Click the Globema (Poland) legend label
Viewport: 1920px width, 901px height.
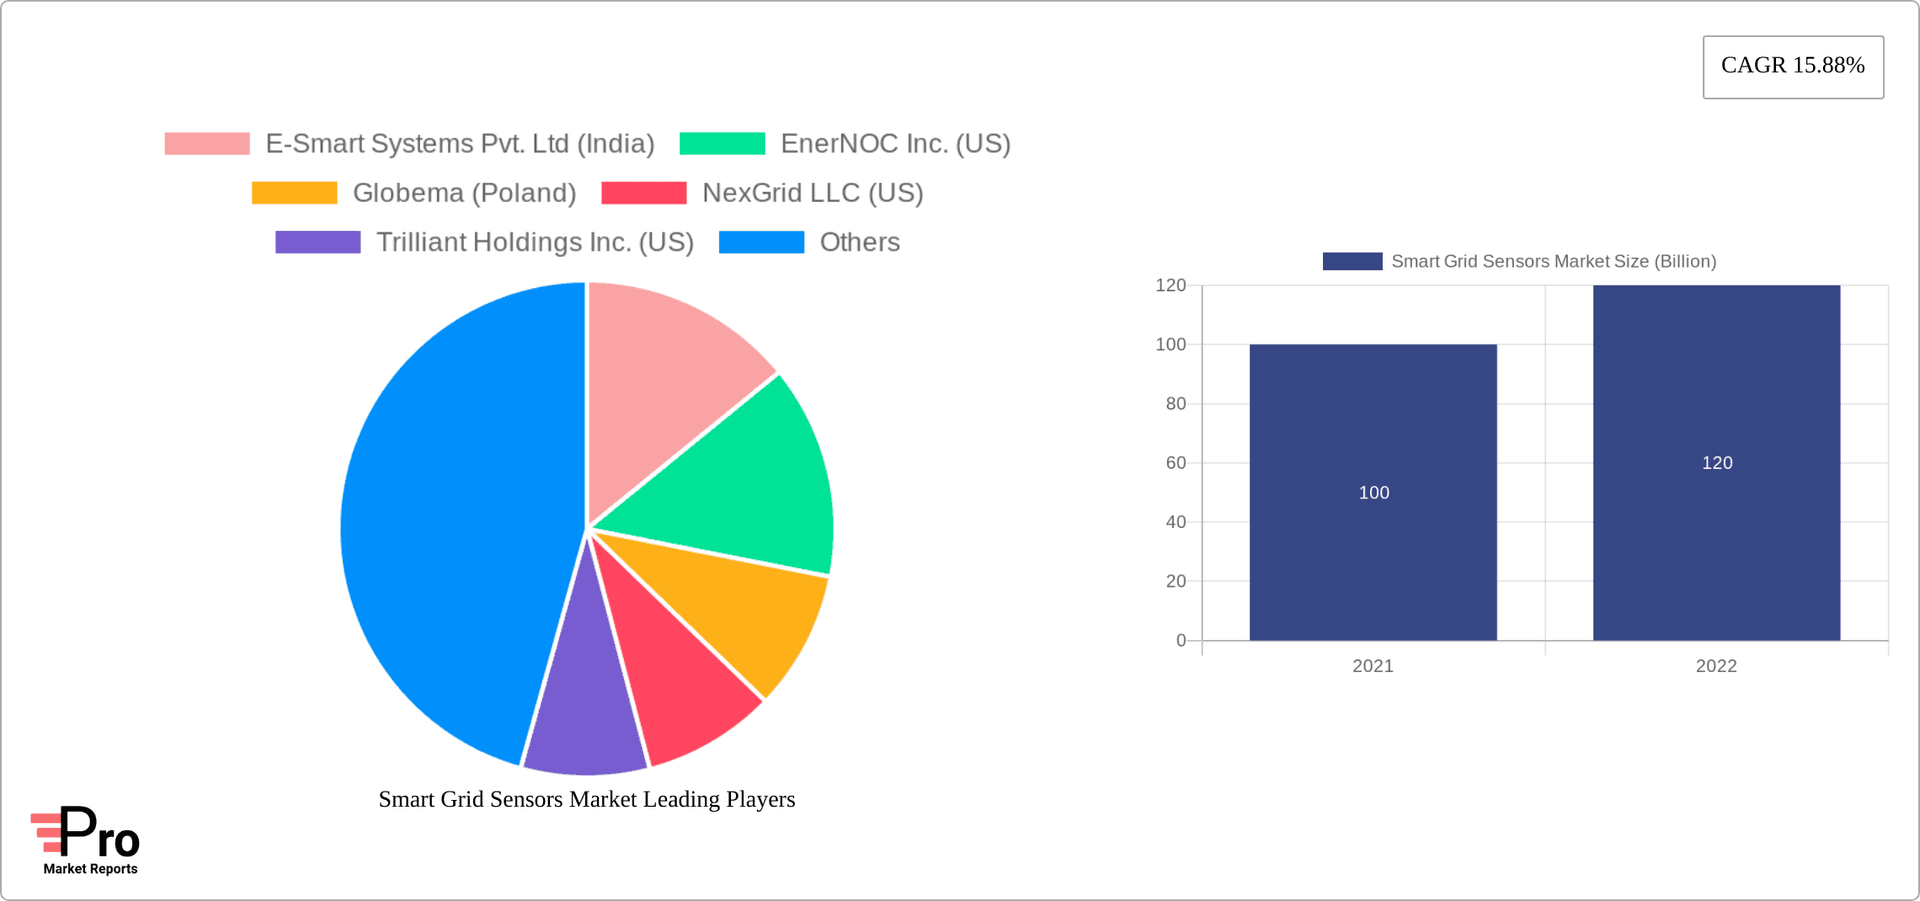[464, 192]
